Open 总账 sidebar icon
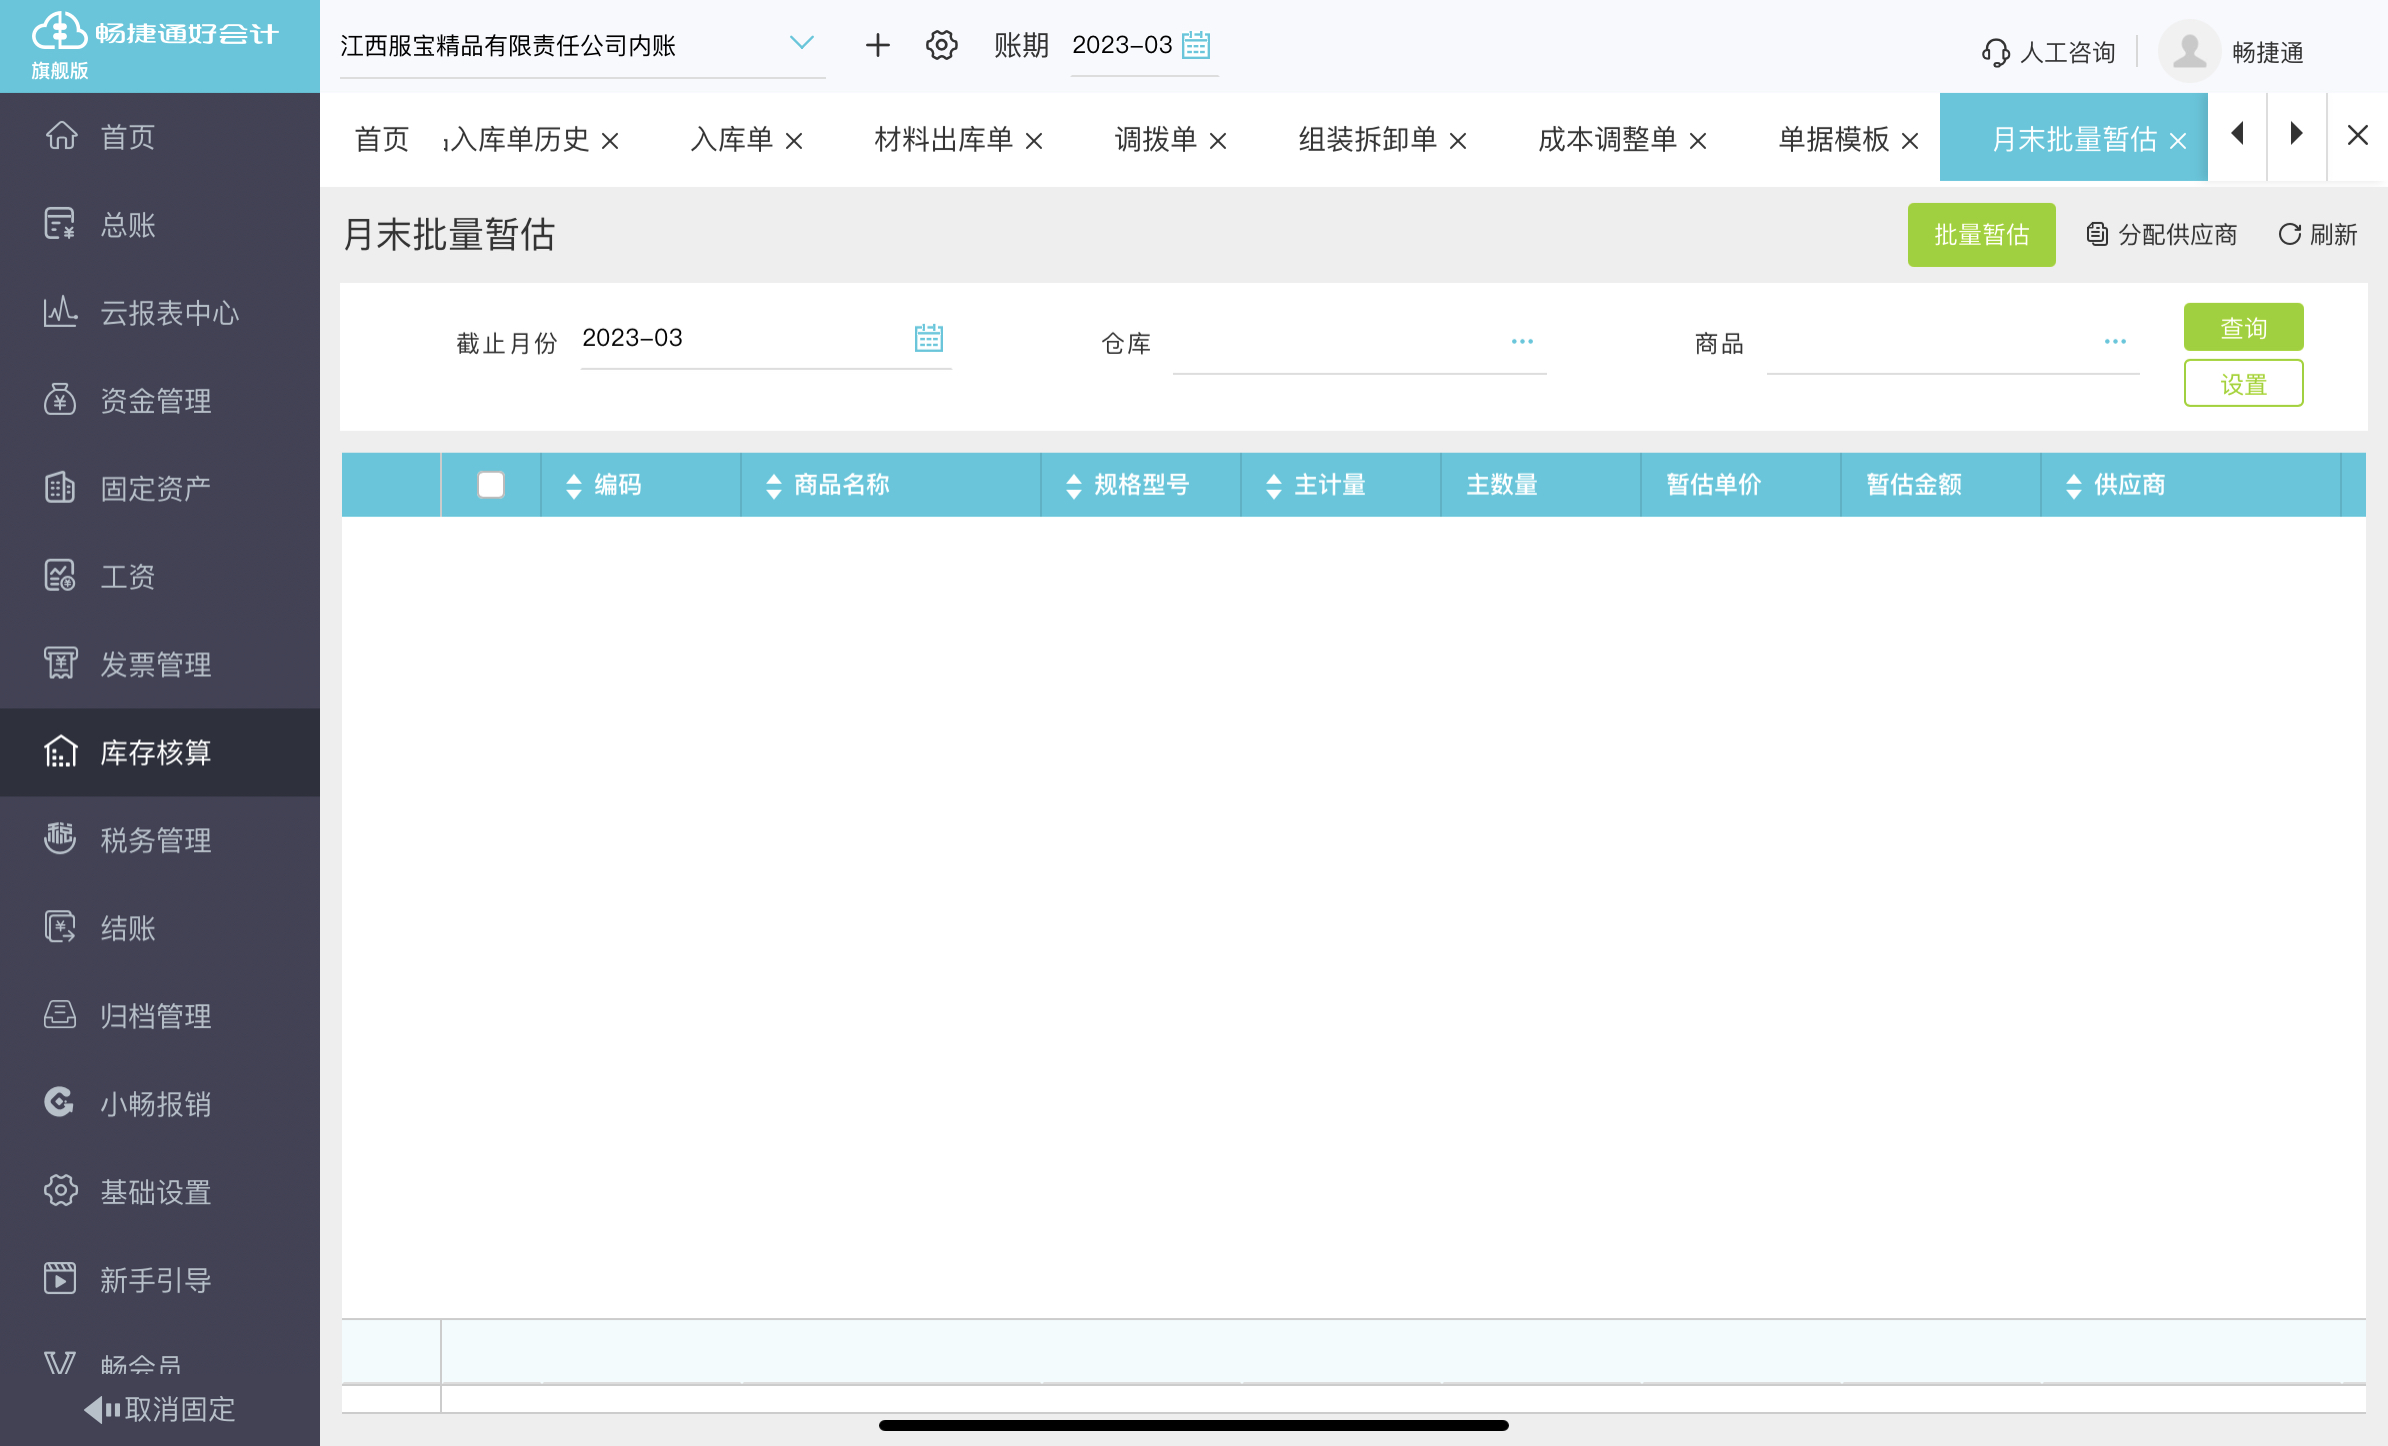The height and width of the screenshot is (1446, 2388). point(58,223)
